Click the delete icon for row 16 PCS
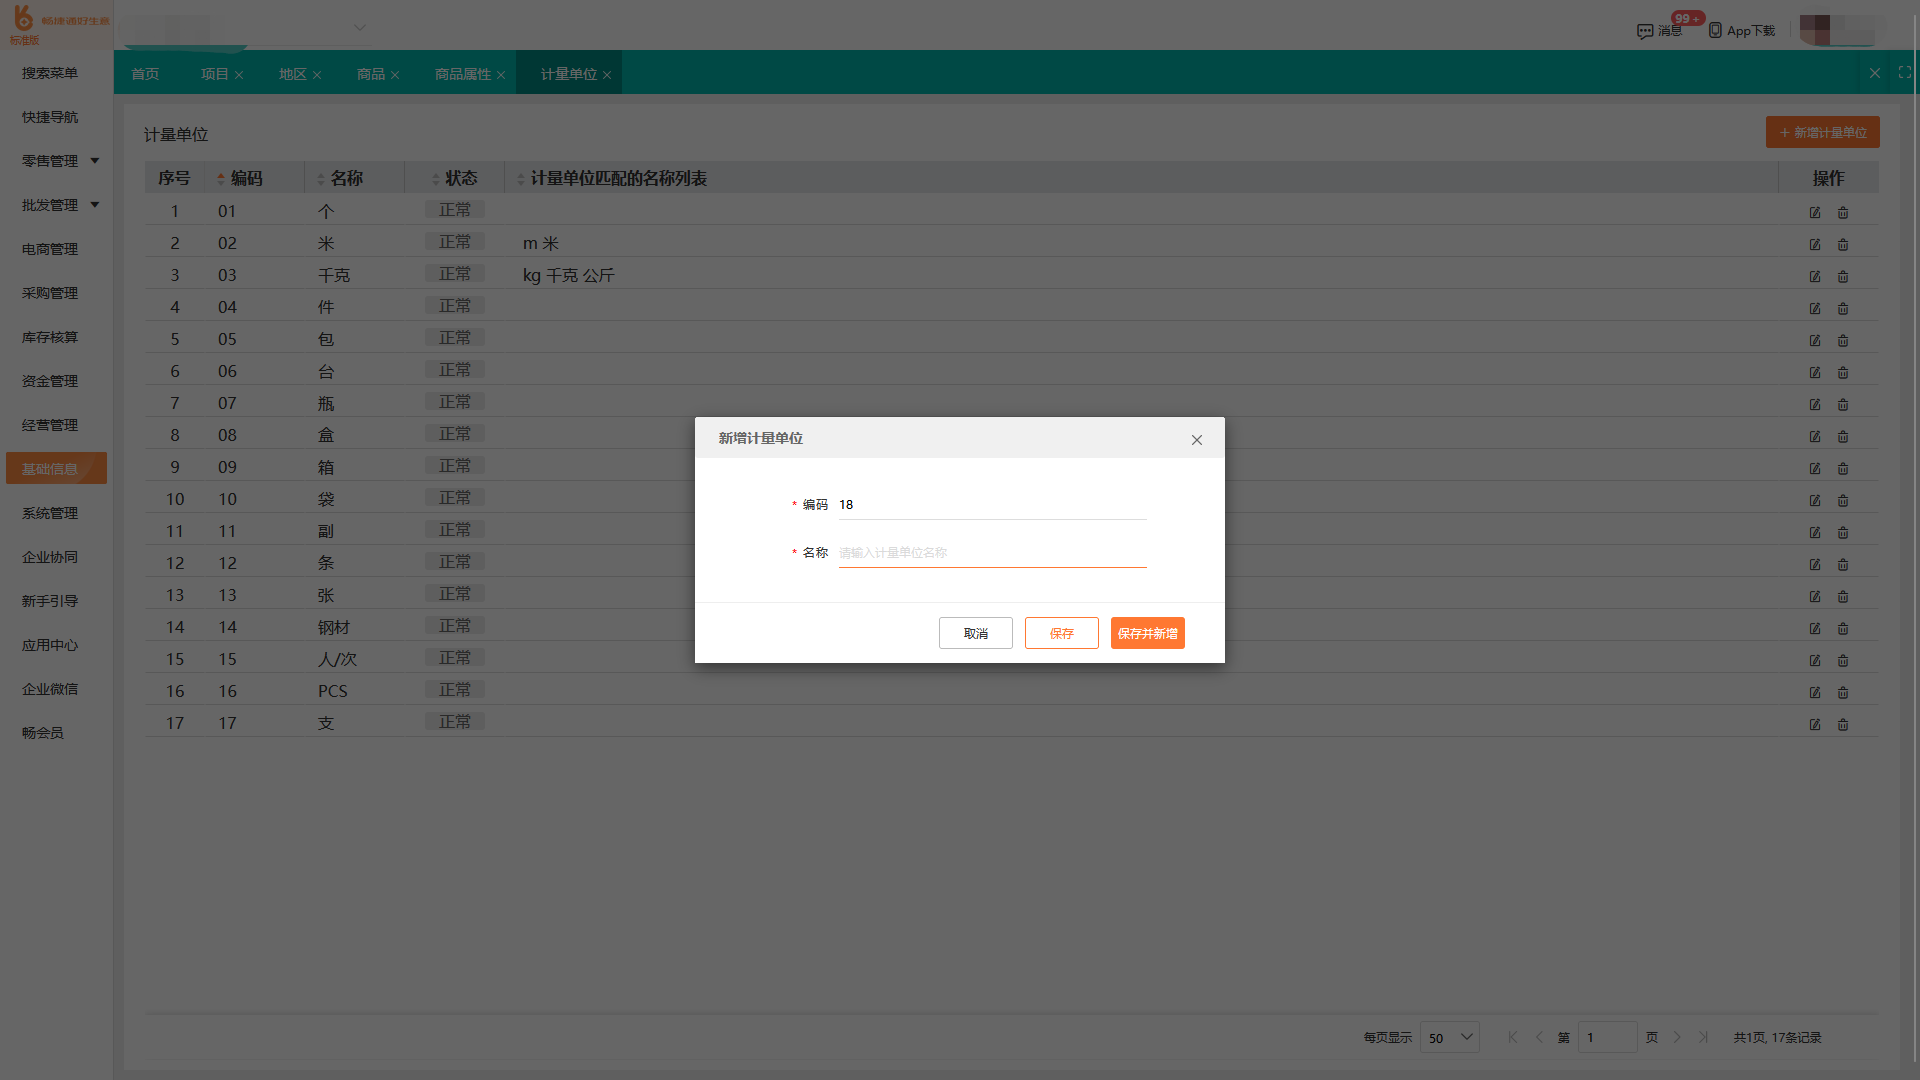1920x1080 pixels. click(x=1844, y=691)
